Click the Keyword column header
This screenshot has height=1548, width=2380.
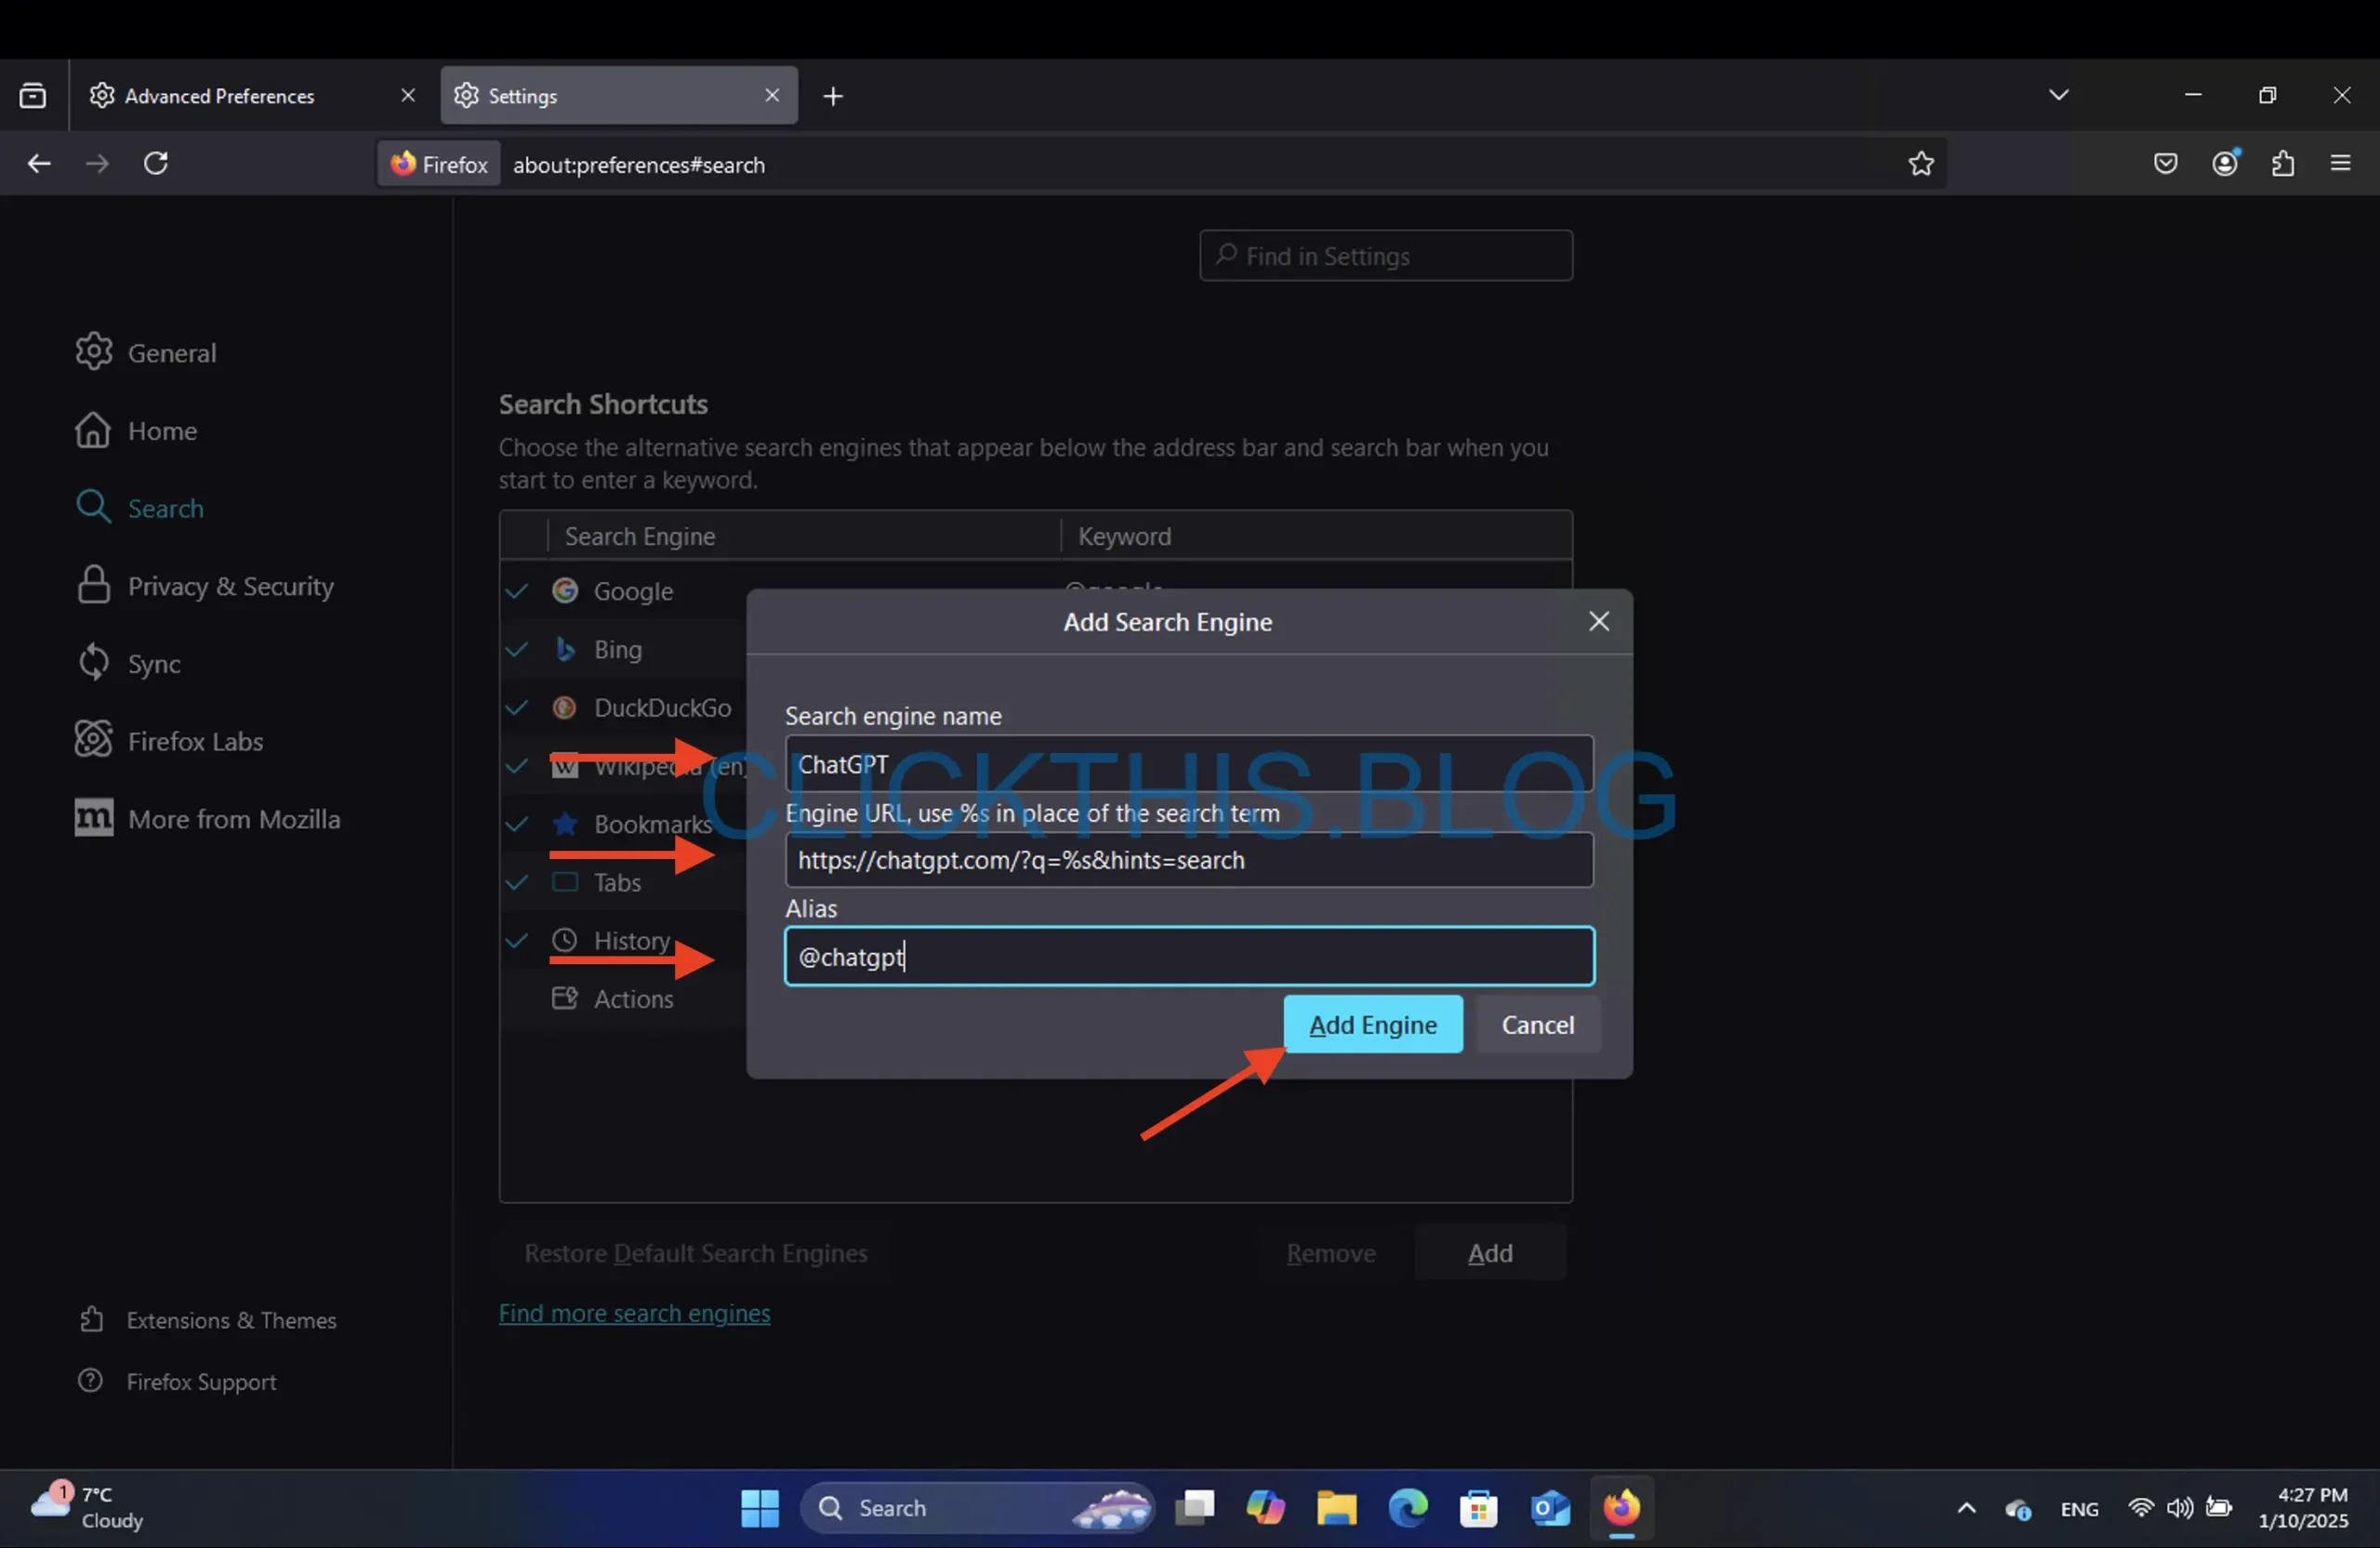click(x=1315, y=536)
